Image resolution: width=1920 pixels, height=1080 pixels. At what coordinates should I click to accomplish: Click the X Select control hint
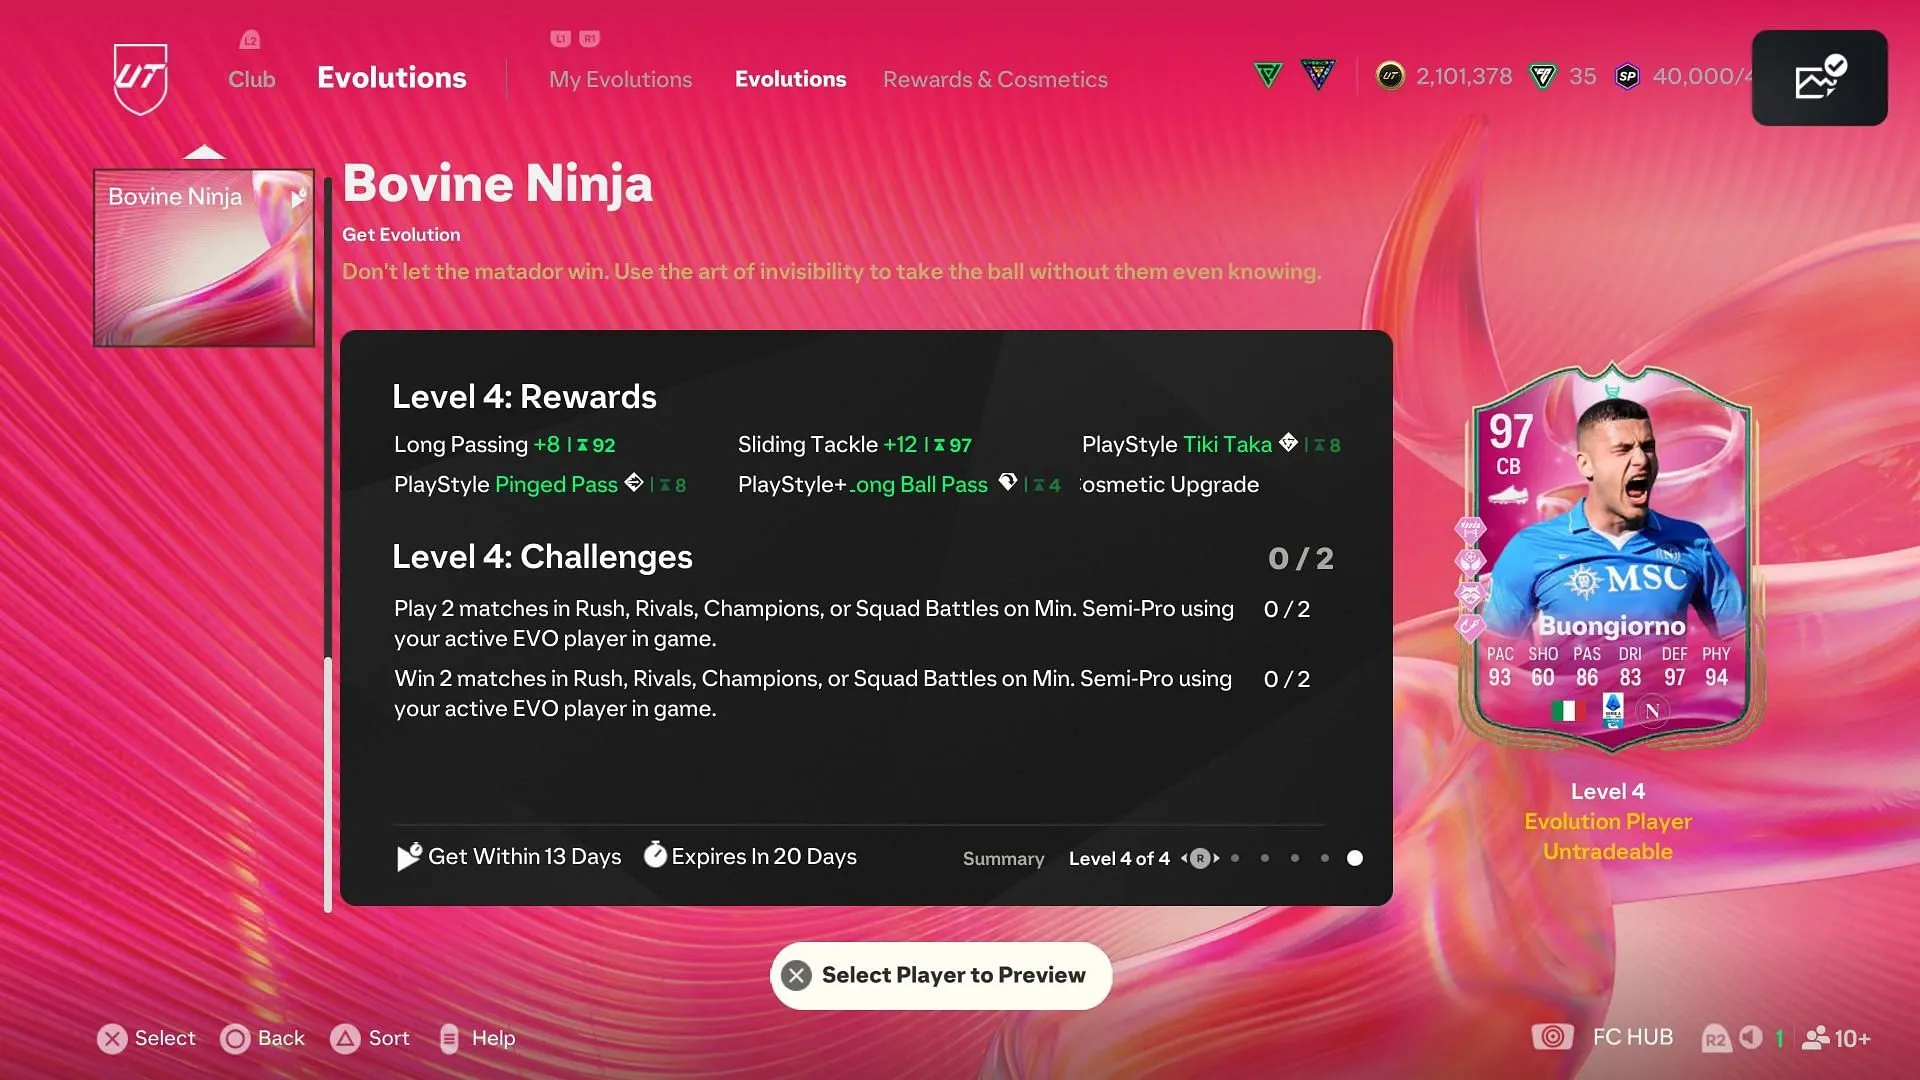point(146,1038)
